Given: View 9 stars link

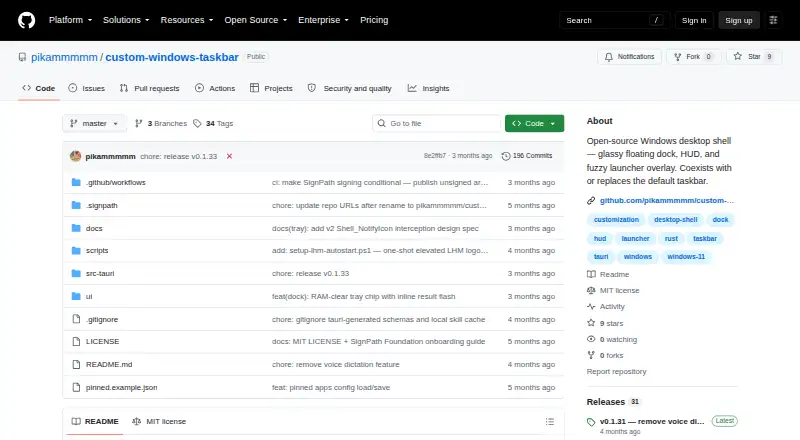Looking at the screenshot, I should (x=606, y=323).
